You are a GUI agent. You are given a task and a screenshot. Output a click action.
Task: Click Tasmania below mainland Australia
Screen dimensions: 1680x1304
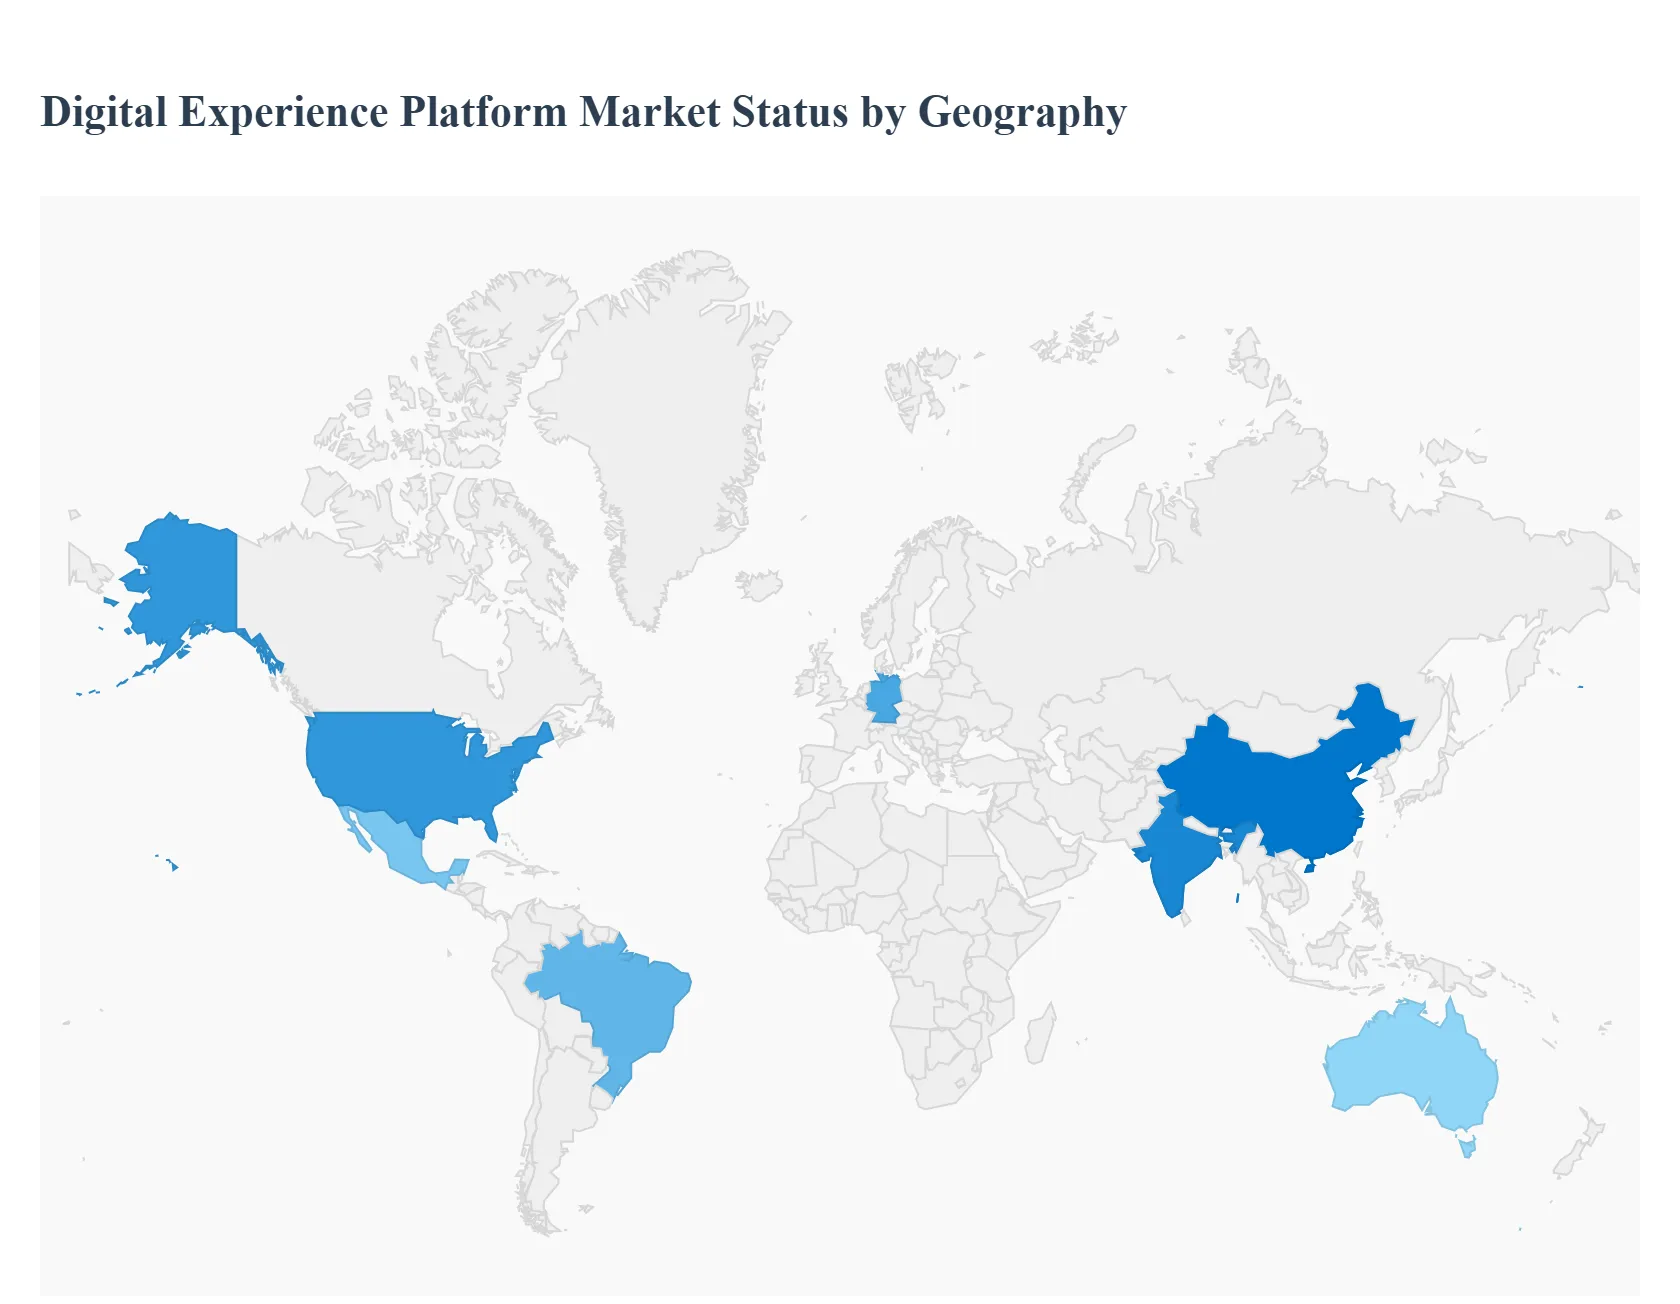(x=1467, y=1143)
